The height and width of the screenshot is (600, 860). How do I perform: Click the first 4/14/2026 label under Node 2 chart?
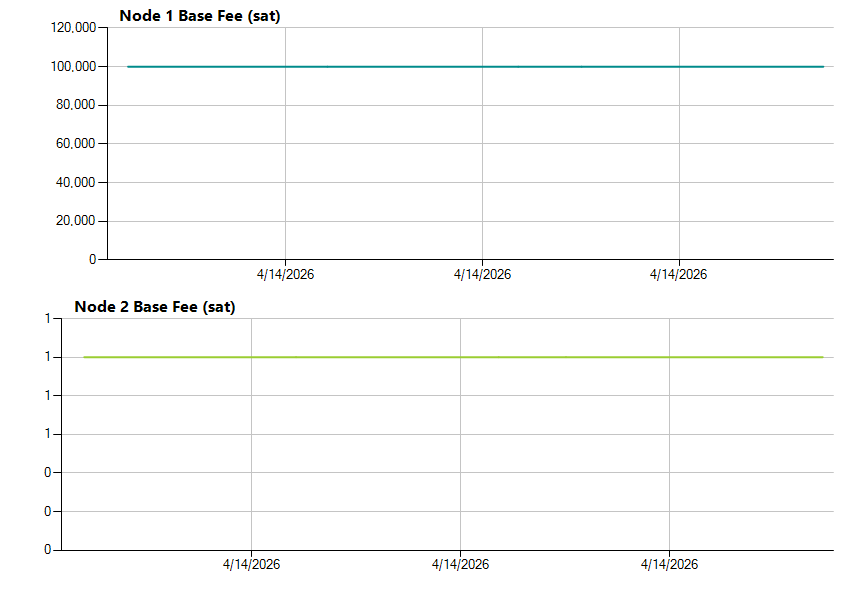[x=251, y=565]
